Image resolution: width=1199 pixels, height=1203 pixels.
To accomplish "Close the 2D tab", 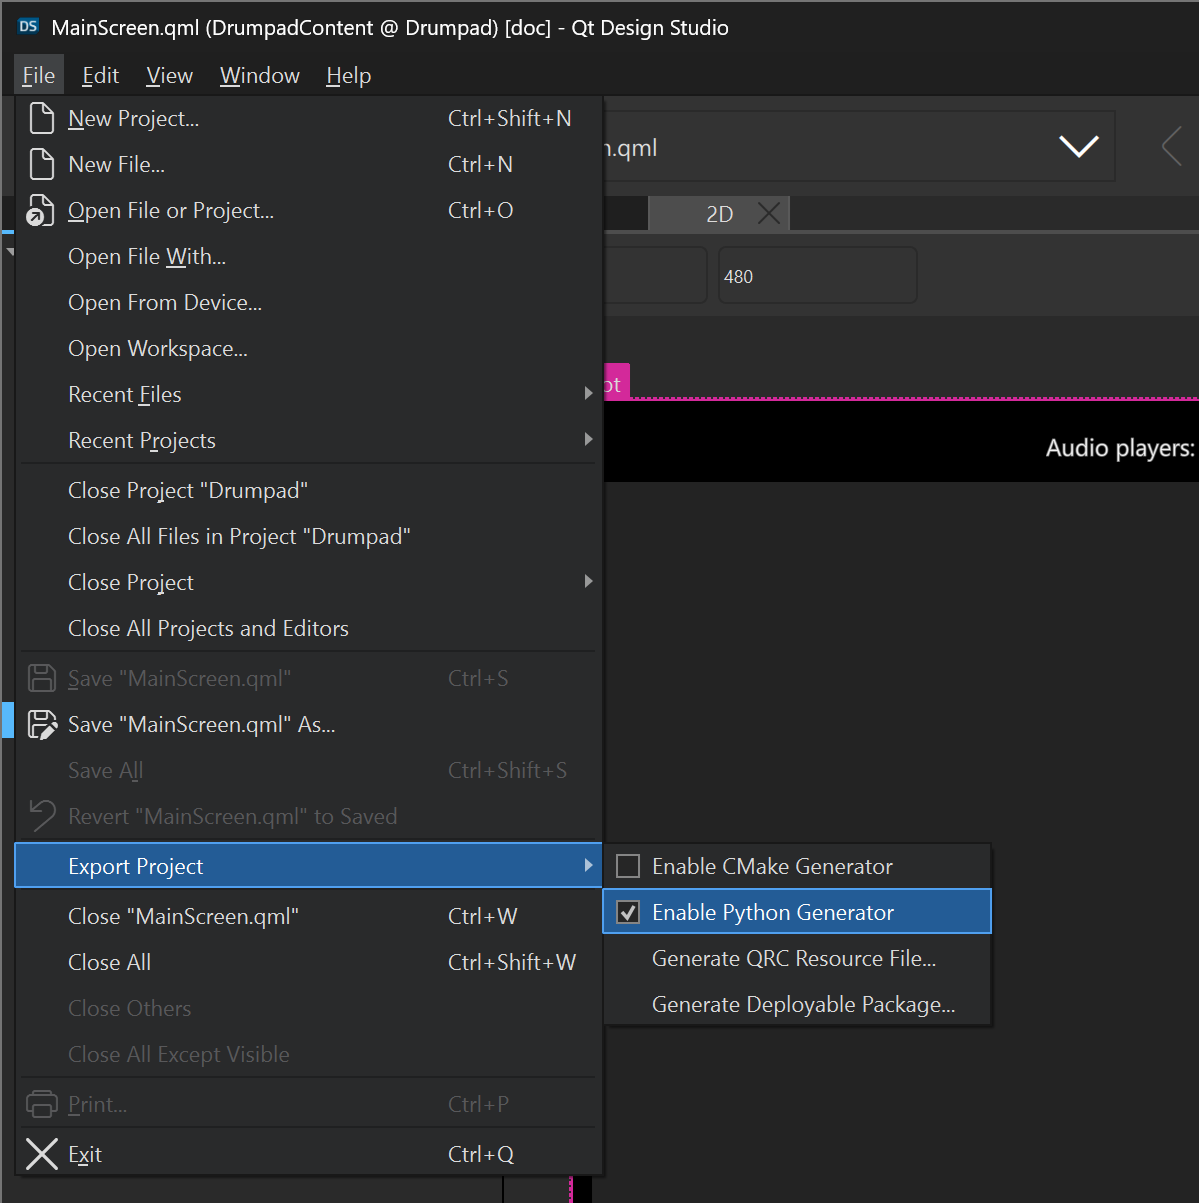I will pos(768,213).
